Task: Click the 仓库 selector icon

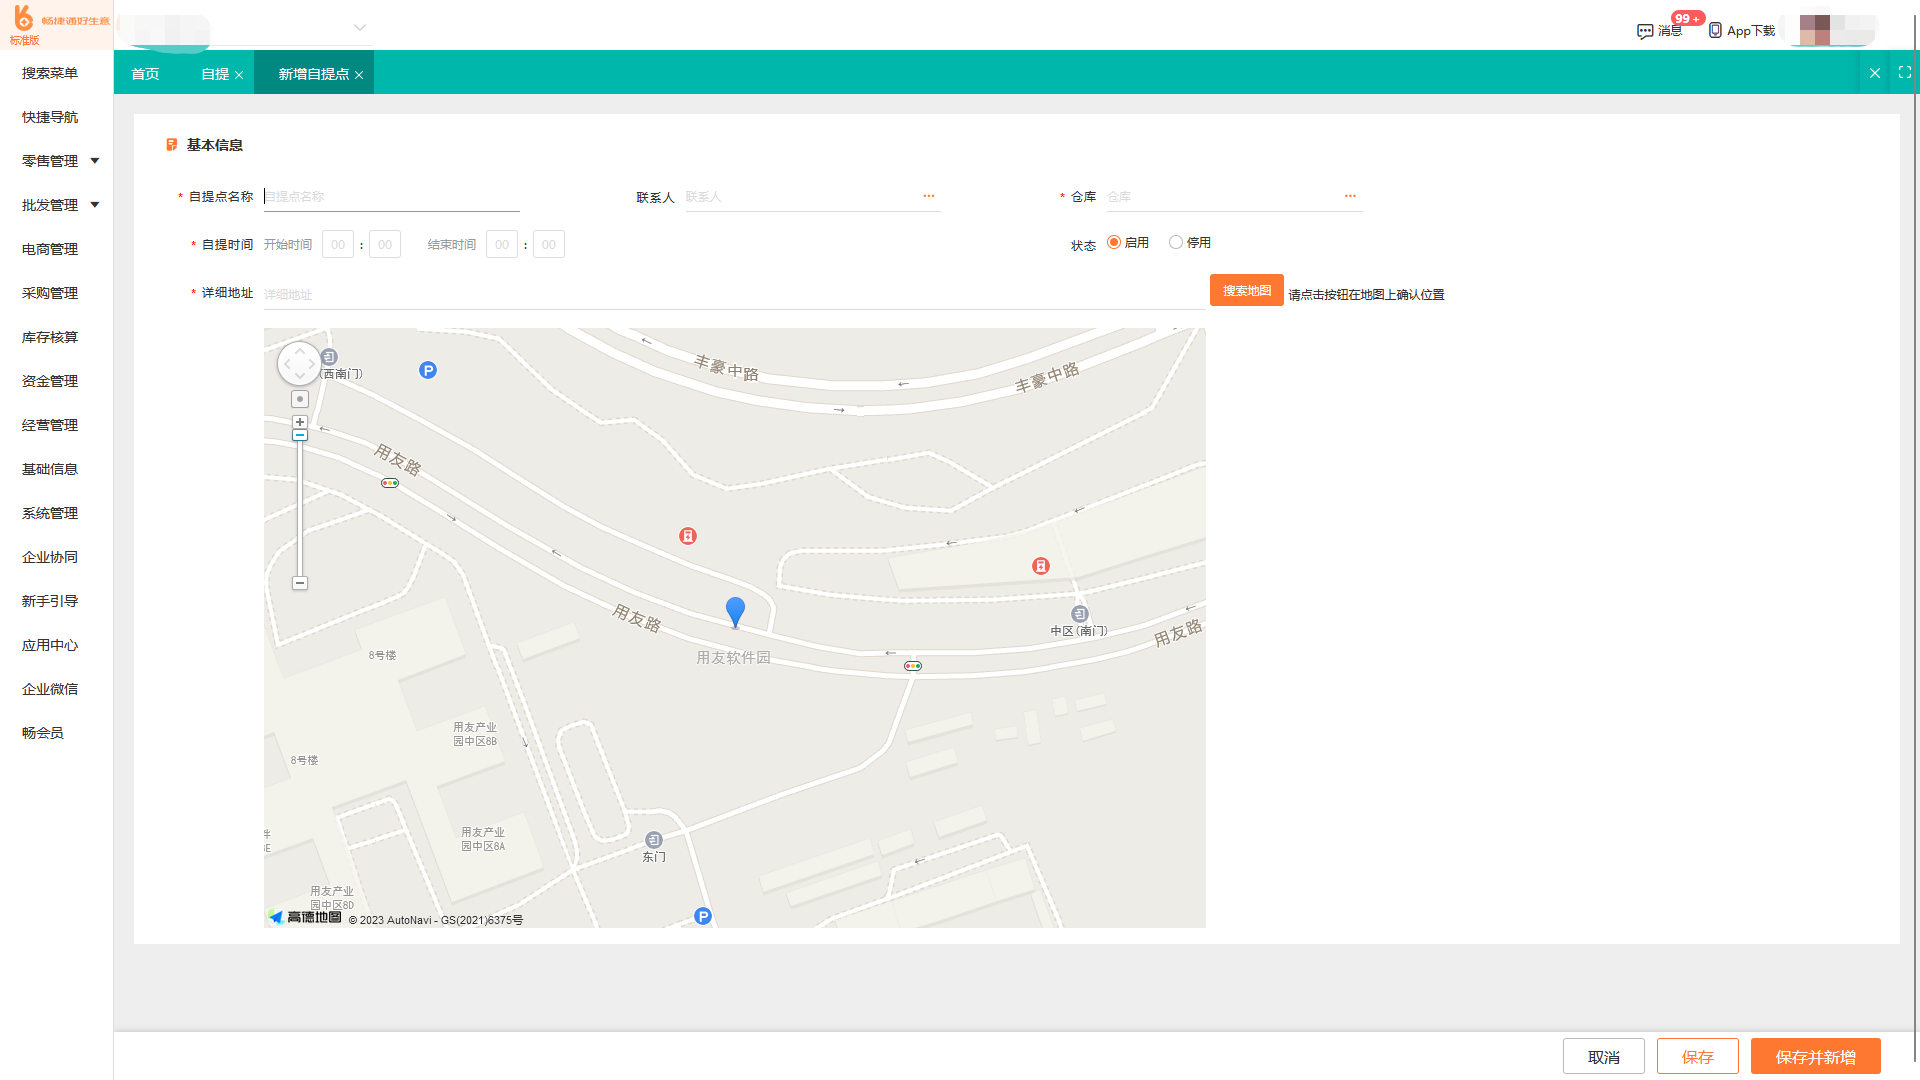Action: 1349,195
